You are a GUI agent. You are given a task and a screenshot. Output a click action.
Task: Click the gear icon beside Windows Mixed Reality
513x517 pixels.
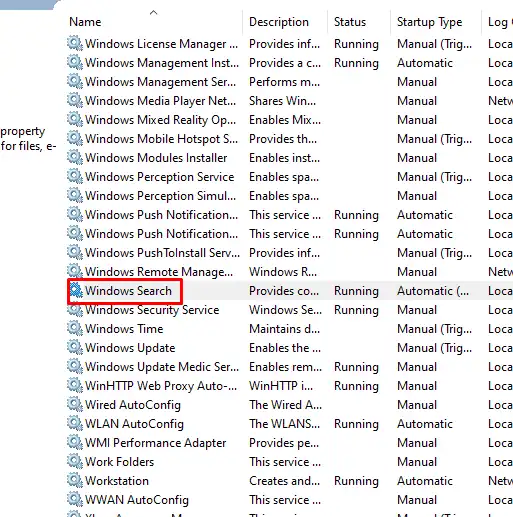coord(75,120)
